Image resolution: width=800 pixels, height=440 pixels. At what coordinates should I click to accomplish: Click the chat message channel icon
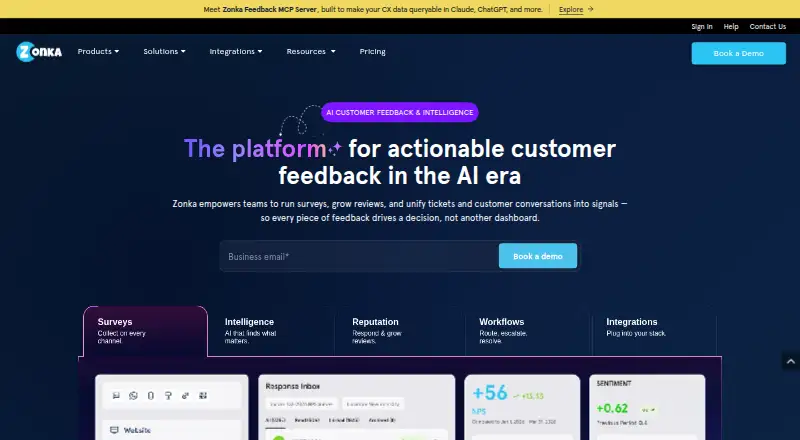click(116, 396)
